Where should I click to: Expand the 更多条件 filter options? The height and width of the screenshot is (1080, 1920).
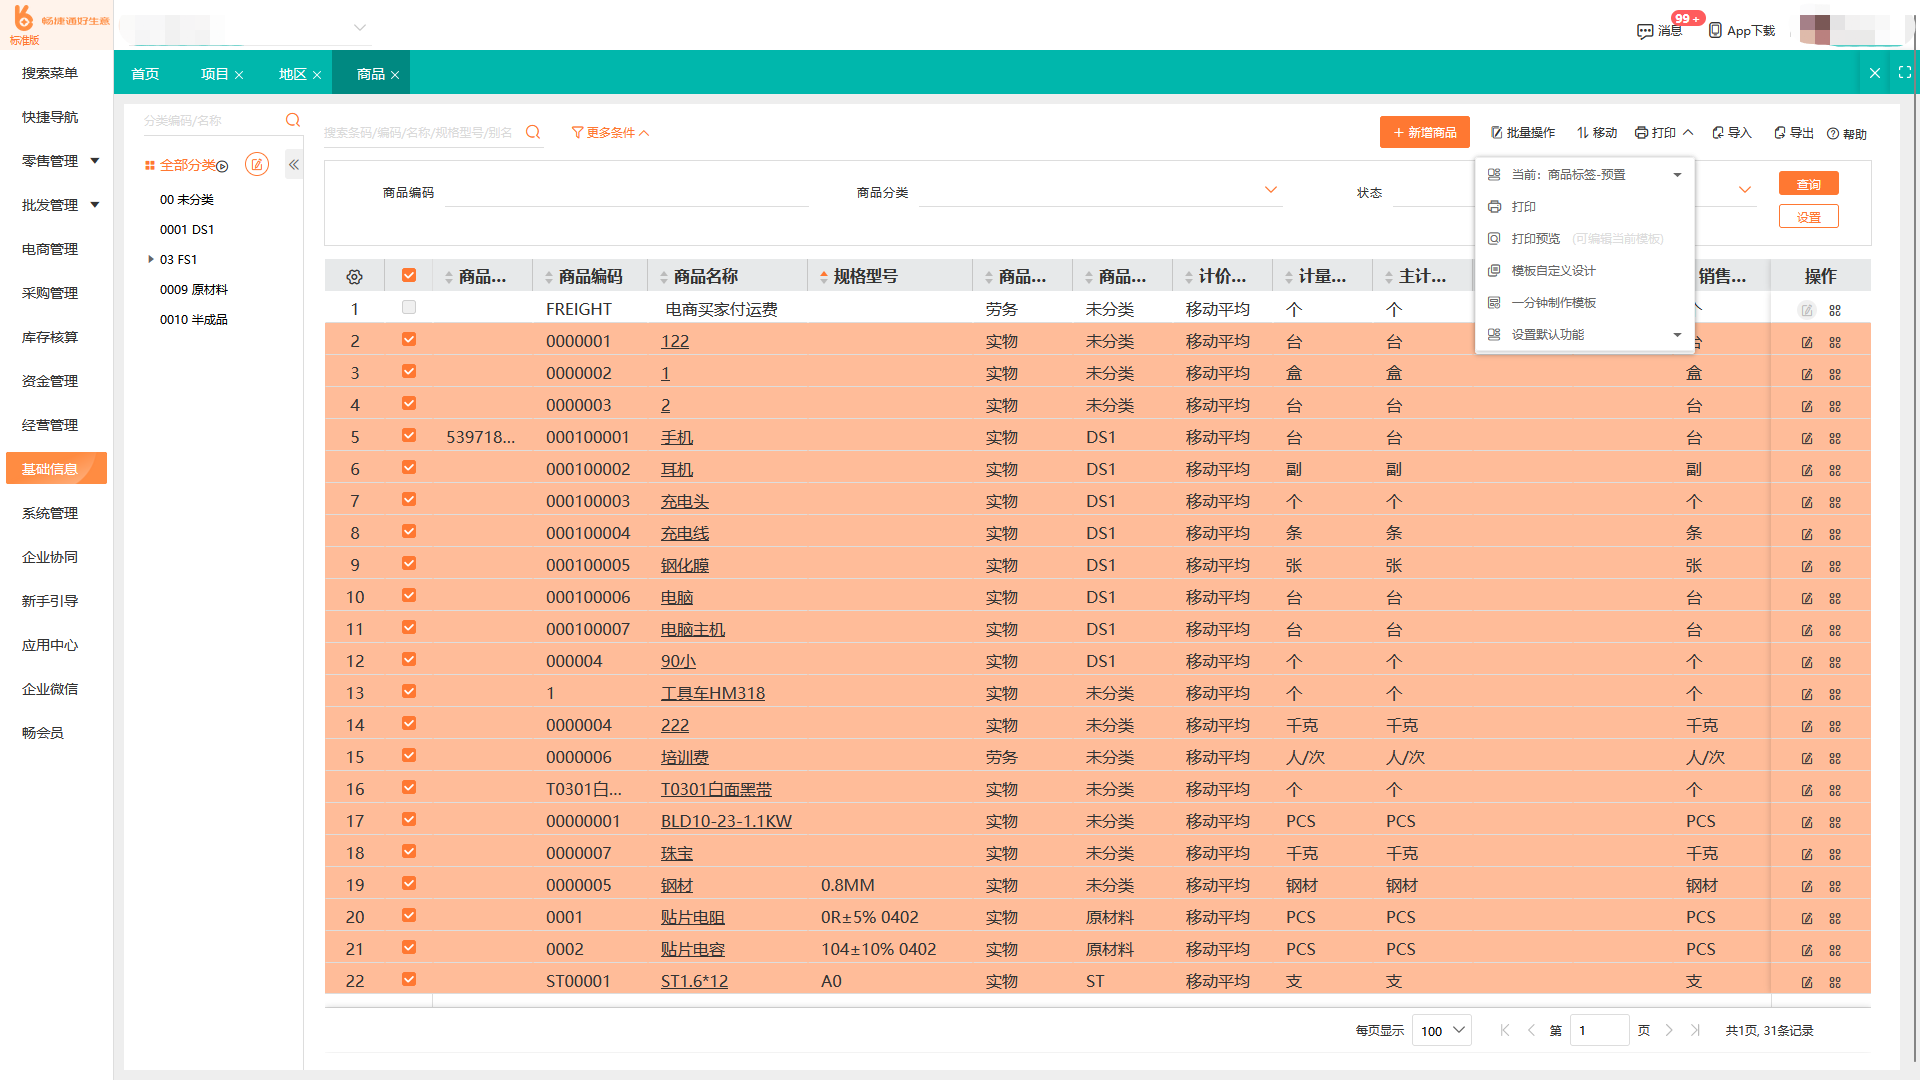tap(611, 131)
